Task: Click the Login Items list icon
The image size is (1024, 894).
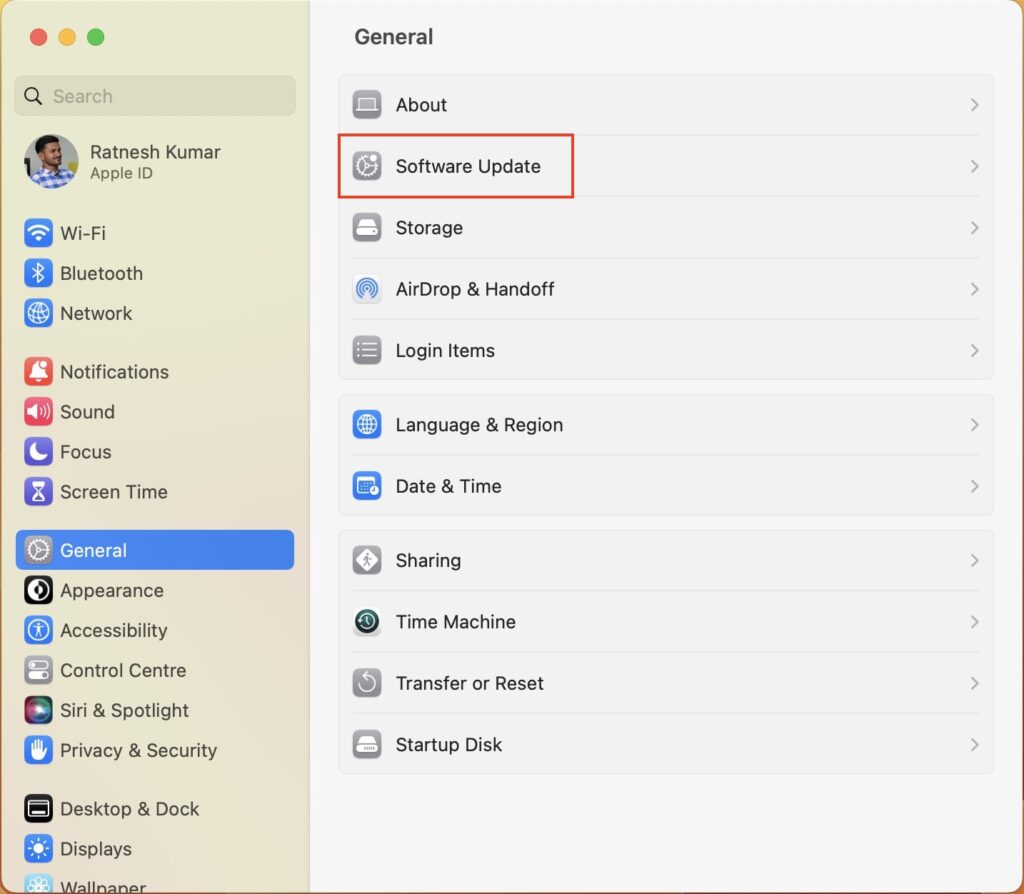Action: point(367,350)
